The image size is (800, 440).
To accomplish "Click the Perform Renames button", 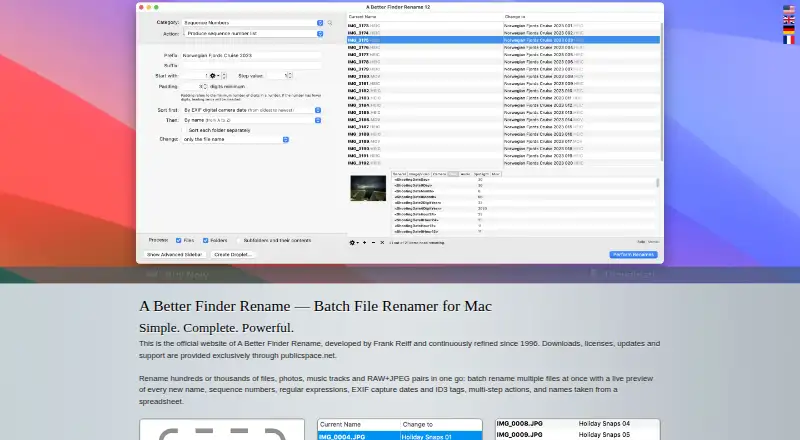I will coord(633,255).
